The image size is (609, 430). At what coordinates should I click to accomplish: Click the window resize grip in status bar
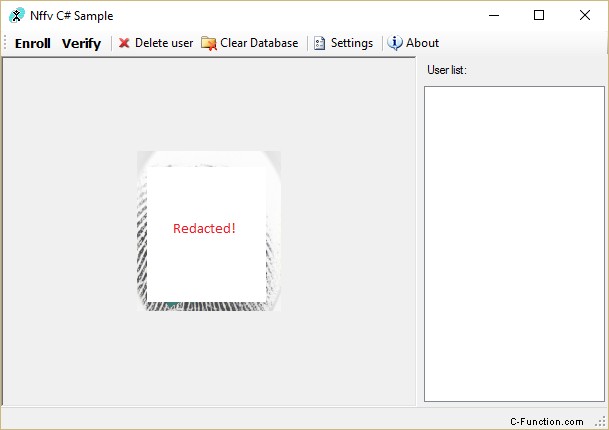coord(602,423)
